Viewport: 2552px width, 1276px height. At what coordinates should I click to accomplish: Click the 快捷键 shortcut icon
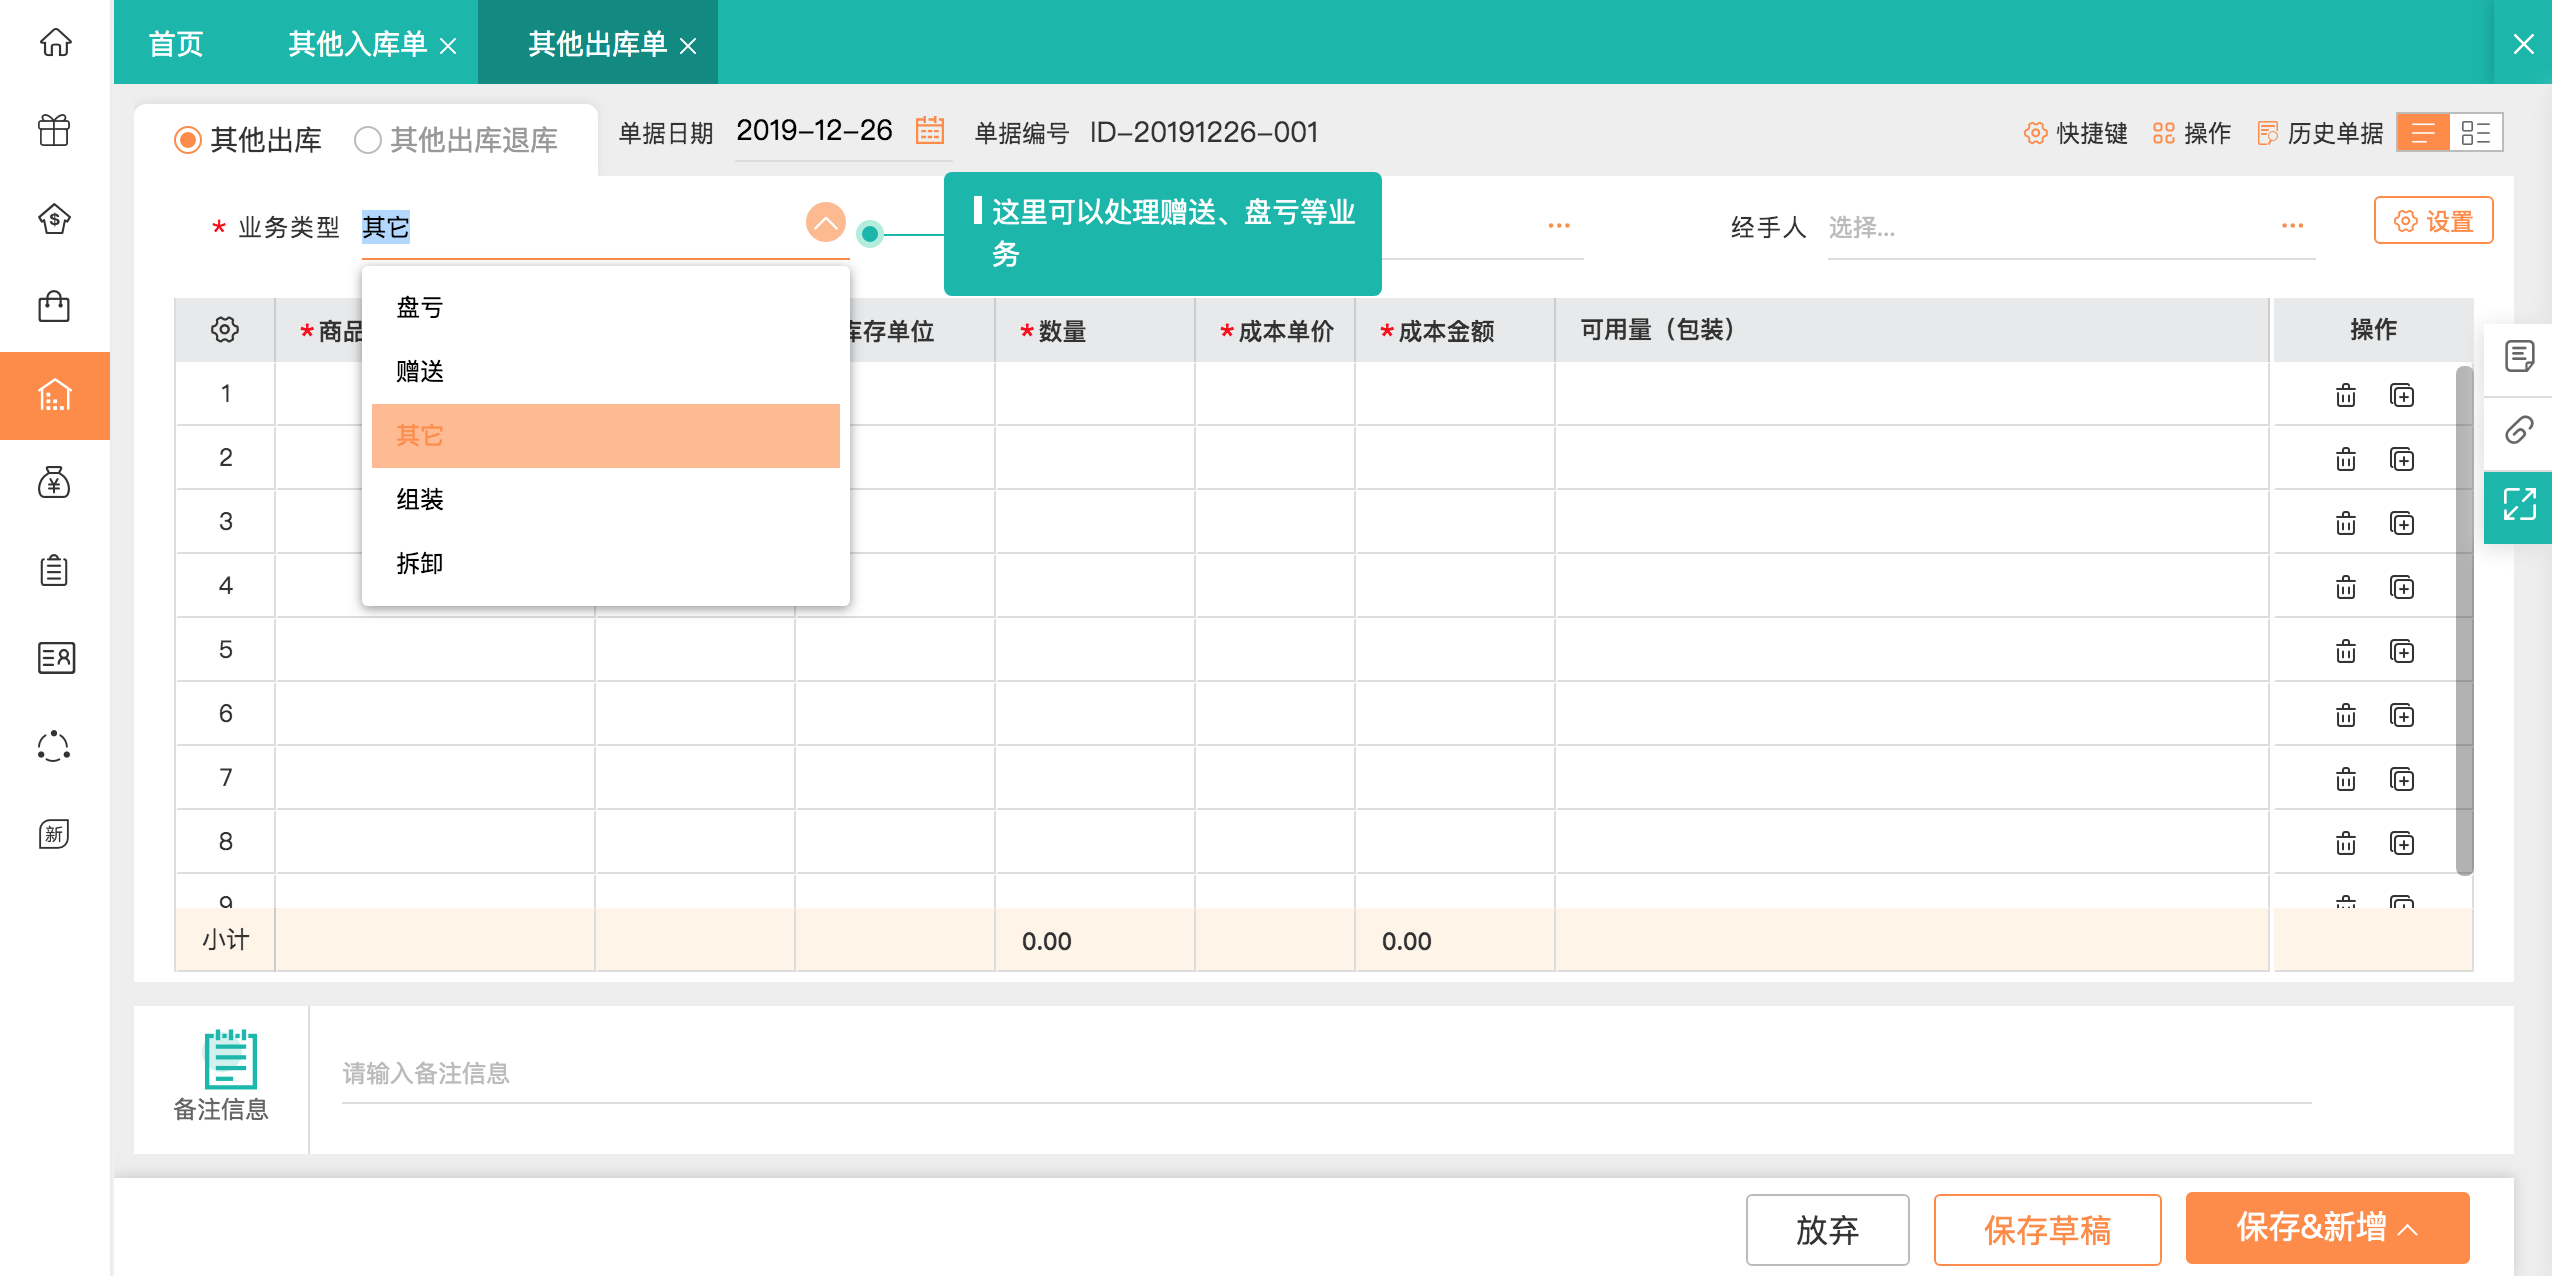point(2031,133)
